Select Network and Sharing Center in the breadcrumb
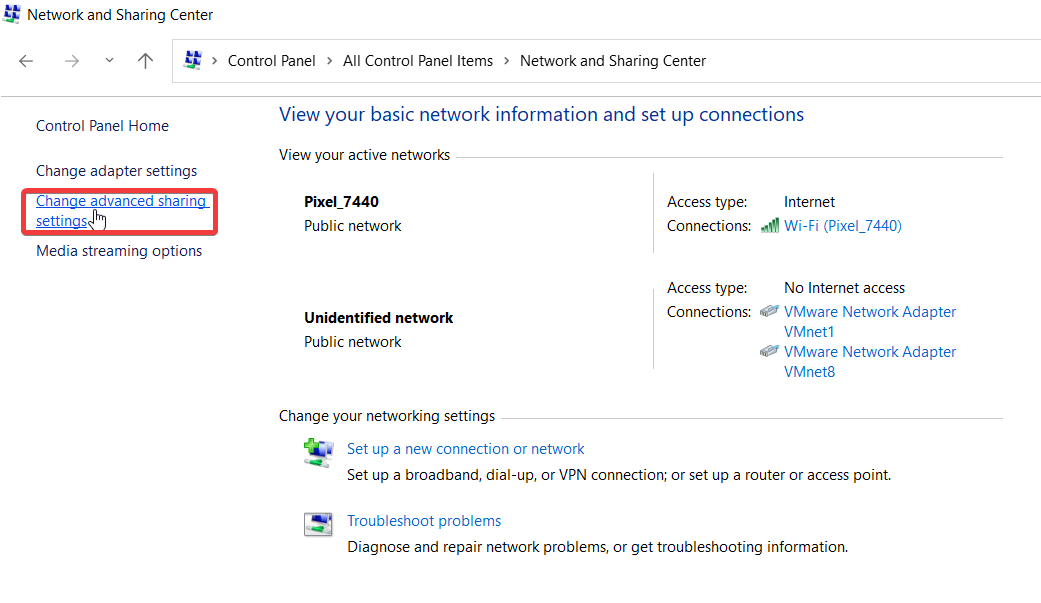This screenshot has height=603, width=1041. click(x=612, y=60)
